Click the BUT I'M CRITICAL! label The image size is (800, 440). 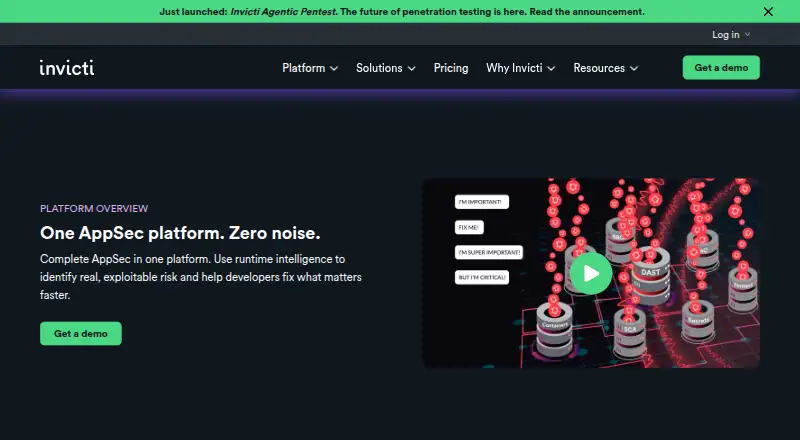[x=482, y=277]
